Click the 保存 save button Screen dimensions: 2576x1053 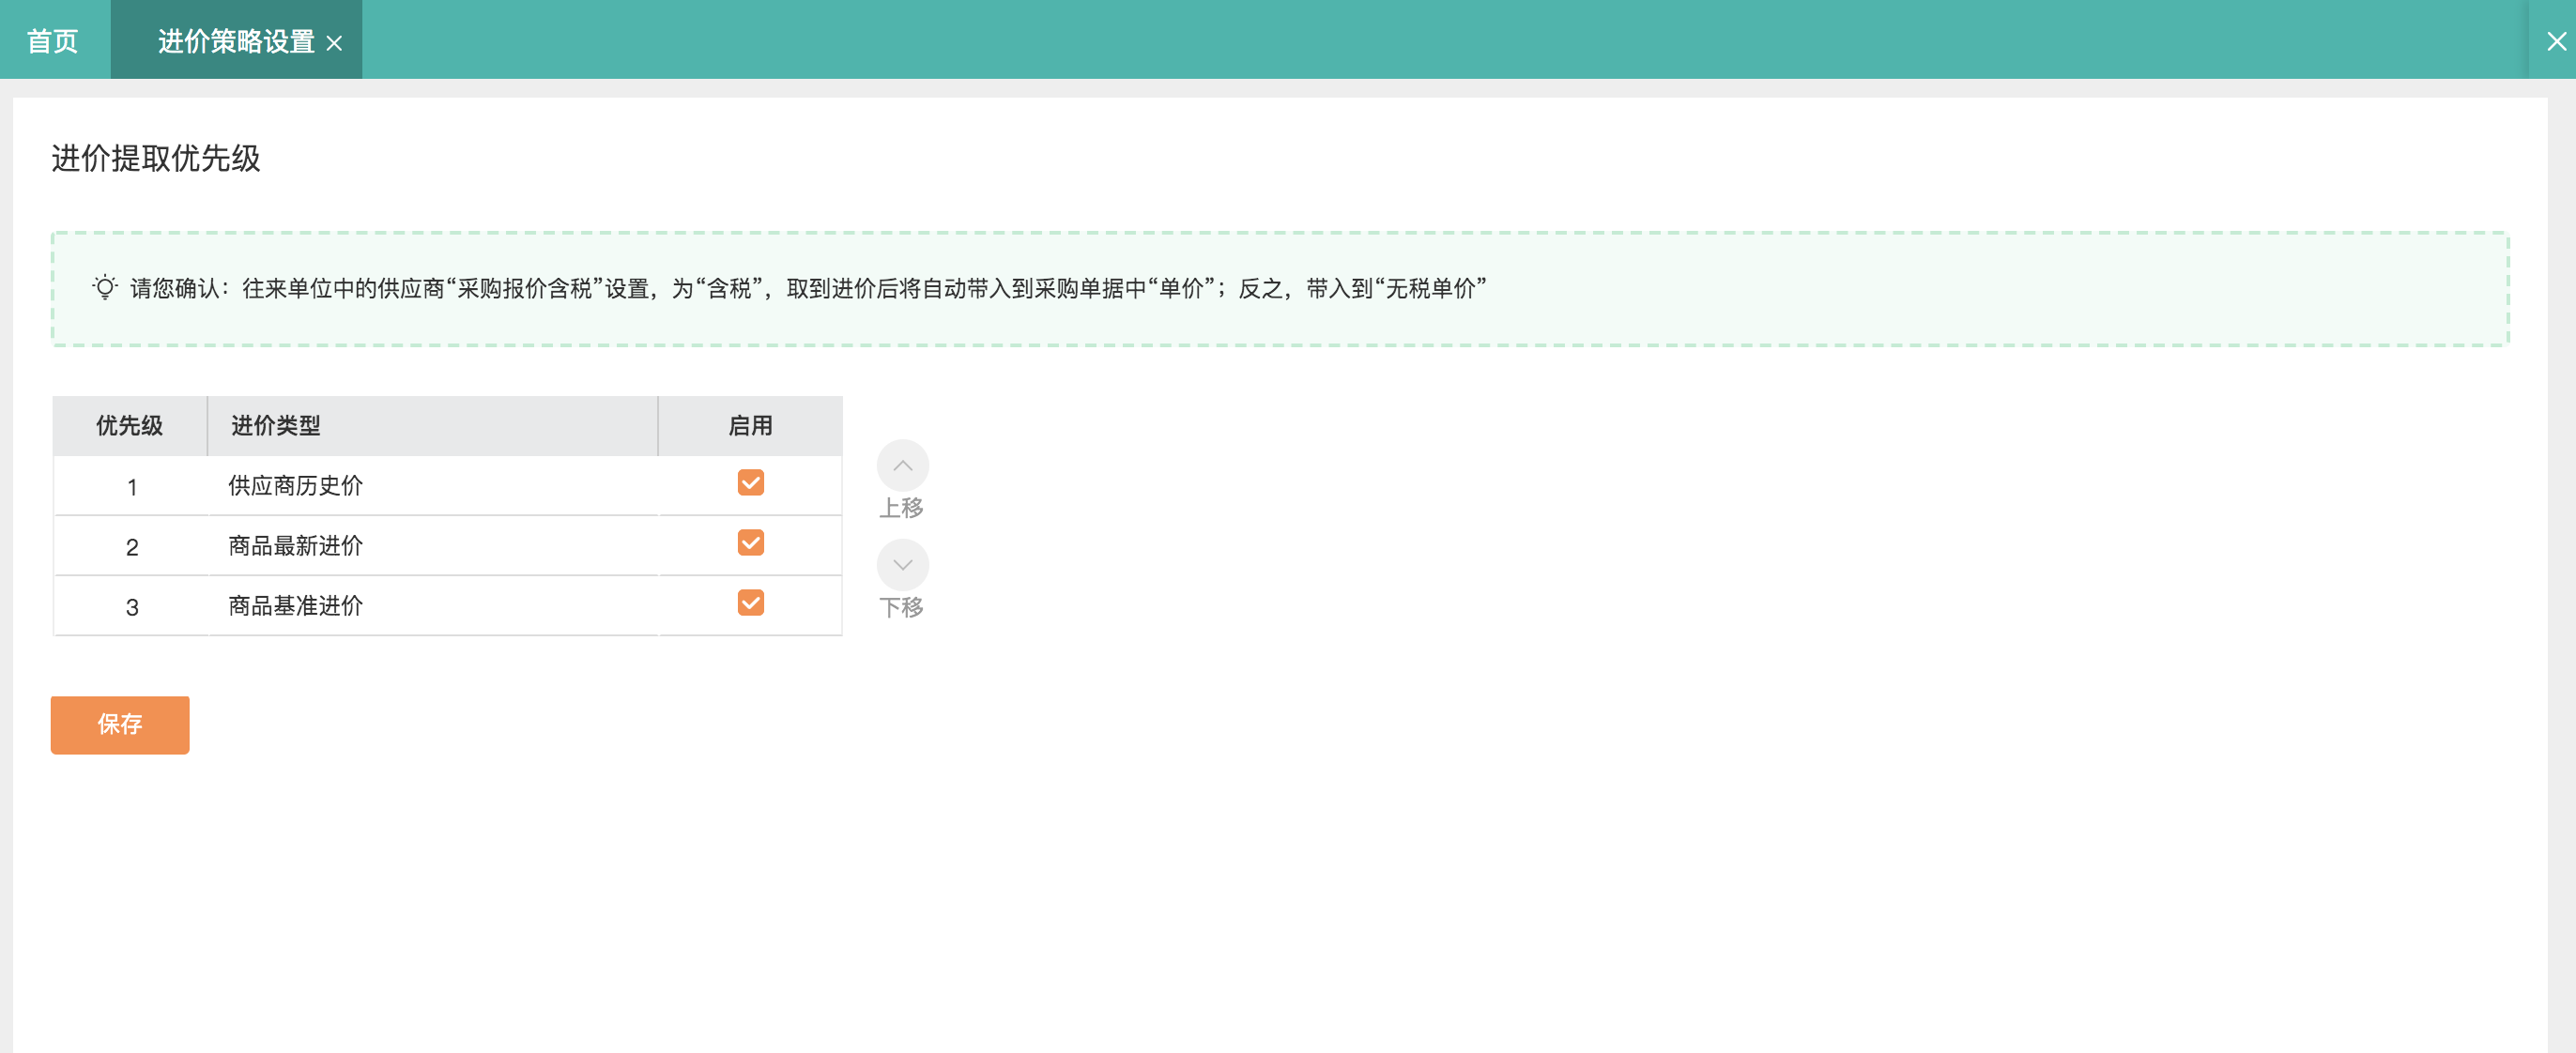[x=120, y=721]
